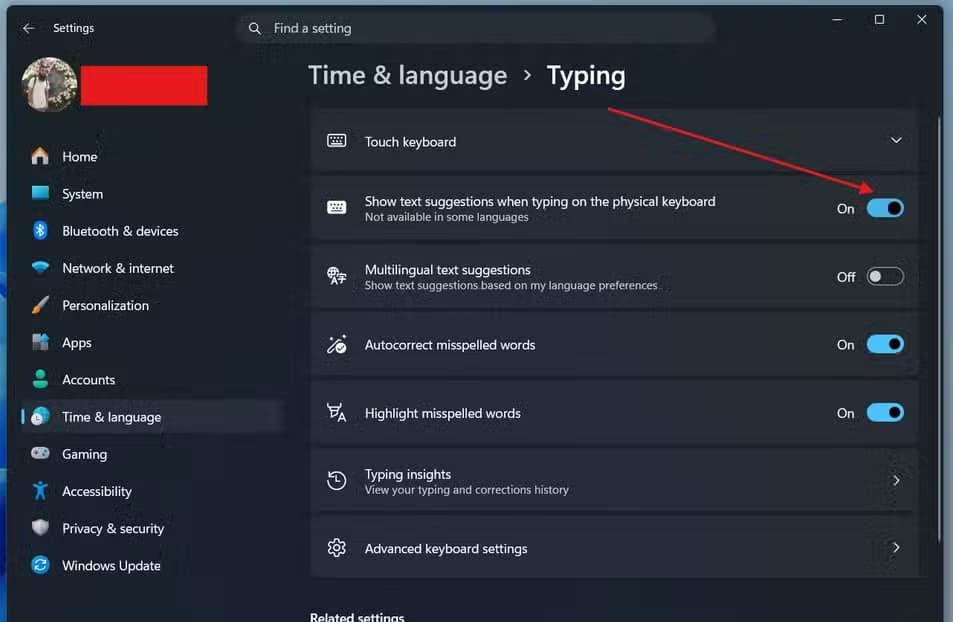
Task: Click the Autocorrect misspelled words icon
Action: coord(337,344)
